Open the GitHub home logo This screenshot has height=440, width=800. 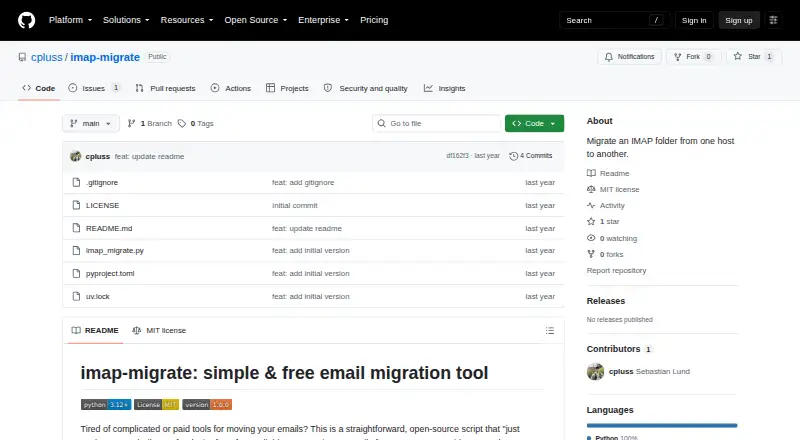pos(27,20)
